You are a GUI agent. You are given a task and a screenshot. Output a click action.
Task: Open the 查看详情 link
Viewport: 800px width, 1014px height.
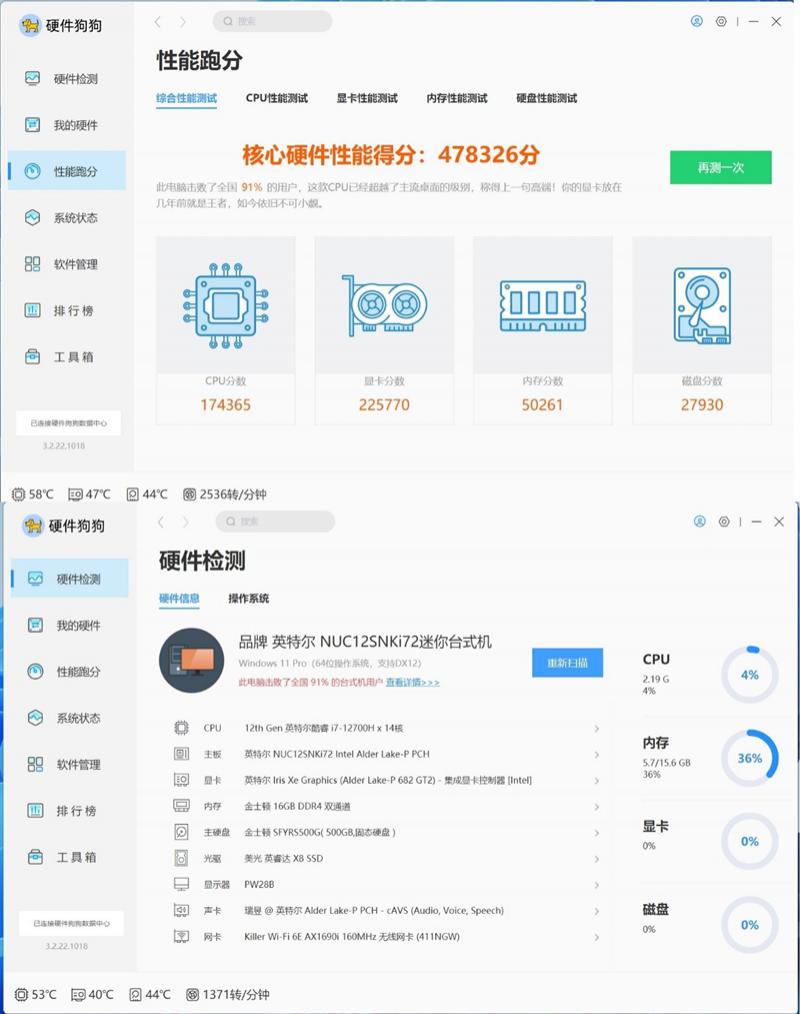pos(413,683)
